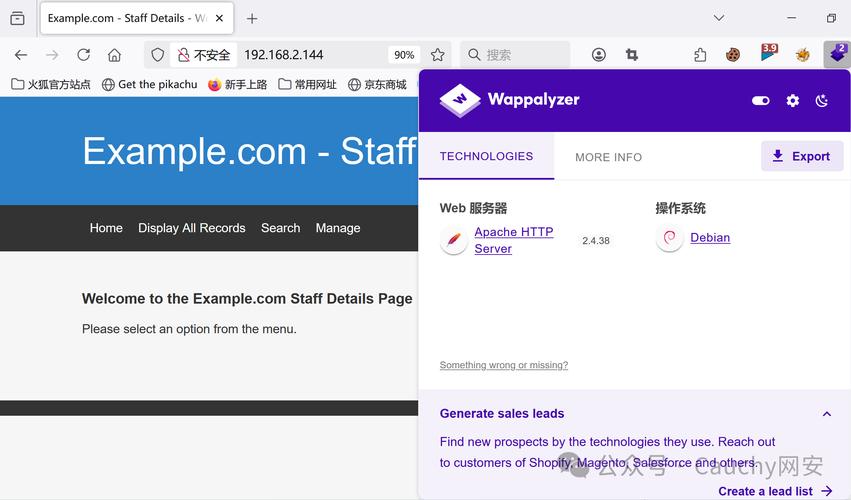Follow the Debian technology link
This screenshot has width=851, height=500.
click(x=710, y=238)
